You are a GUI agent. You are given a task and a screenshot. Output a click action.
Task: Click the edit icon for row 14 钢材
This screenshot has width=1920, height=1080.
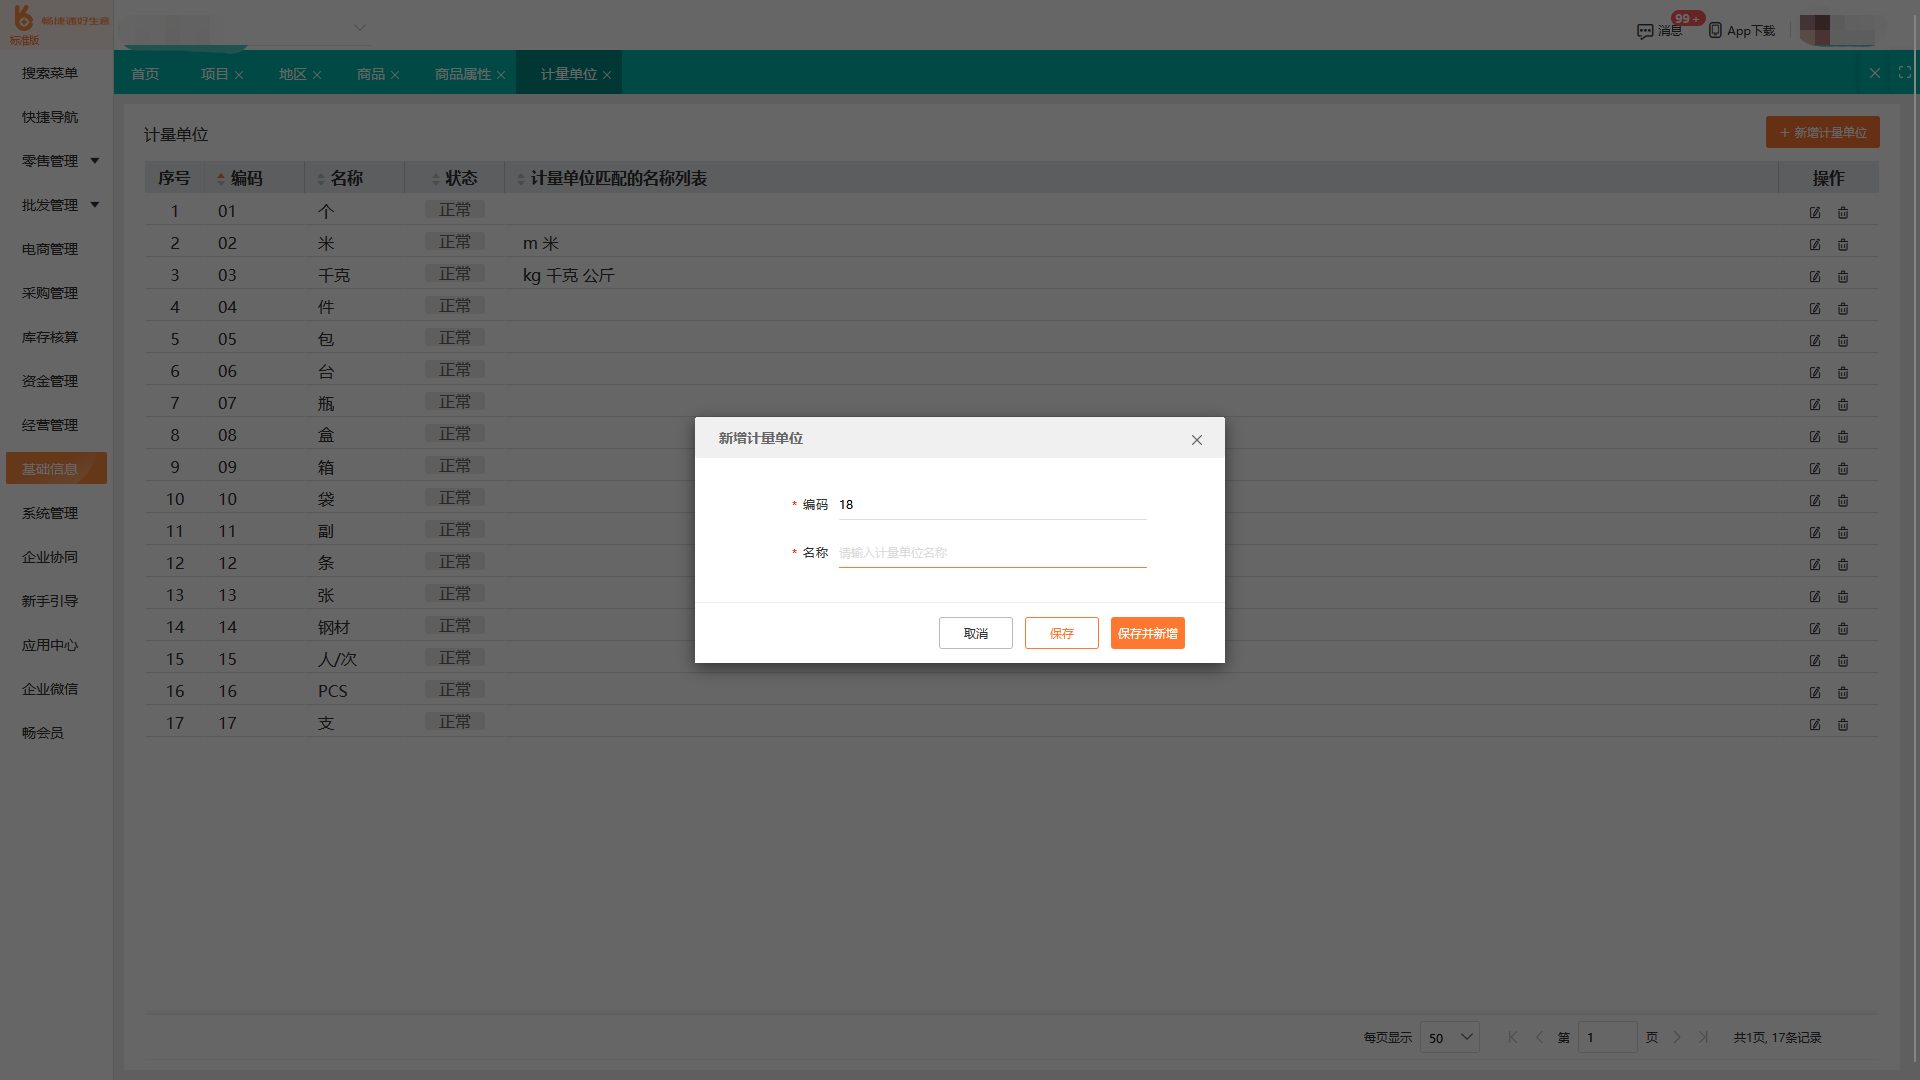1815,628
